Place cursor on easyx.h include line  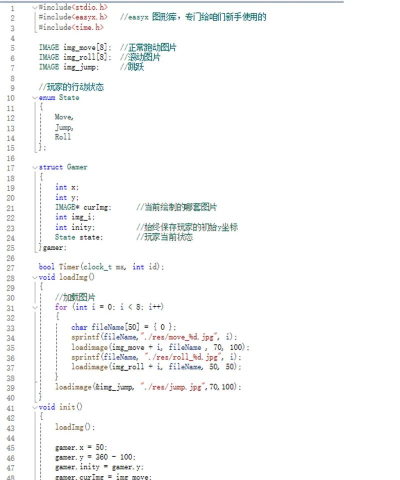coord(73,17)
